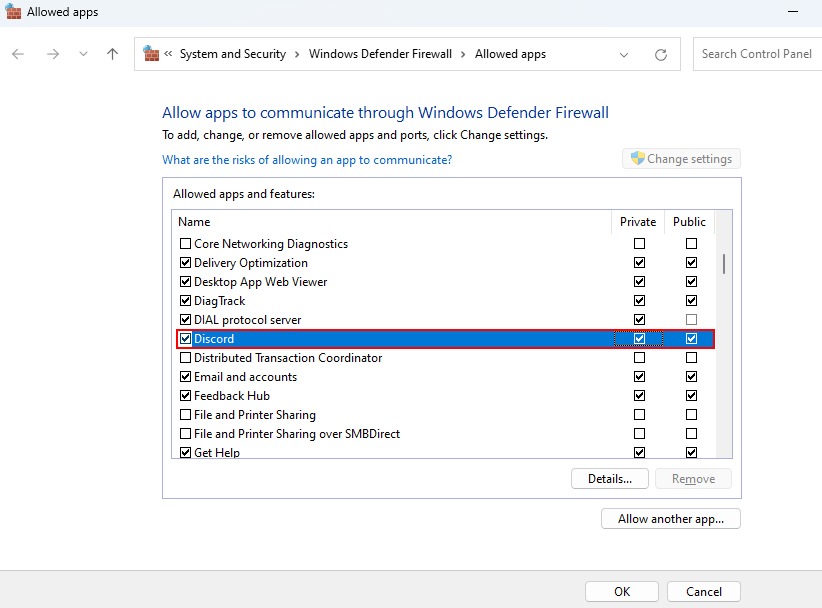Check File and Printer Sharing over SMBDirect
This screenshot has width=822, height=608.
point(185,433)
